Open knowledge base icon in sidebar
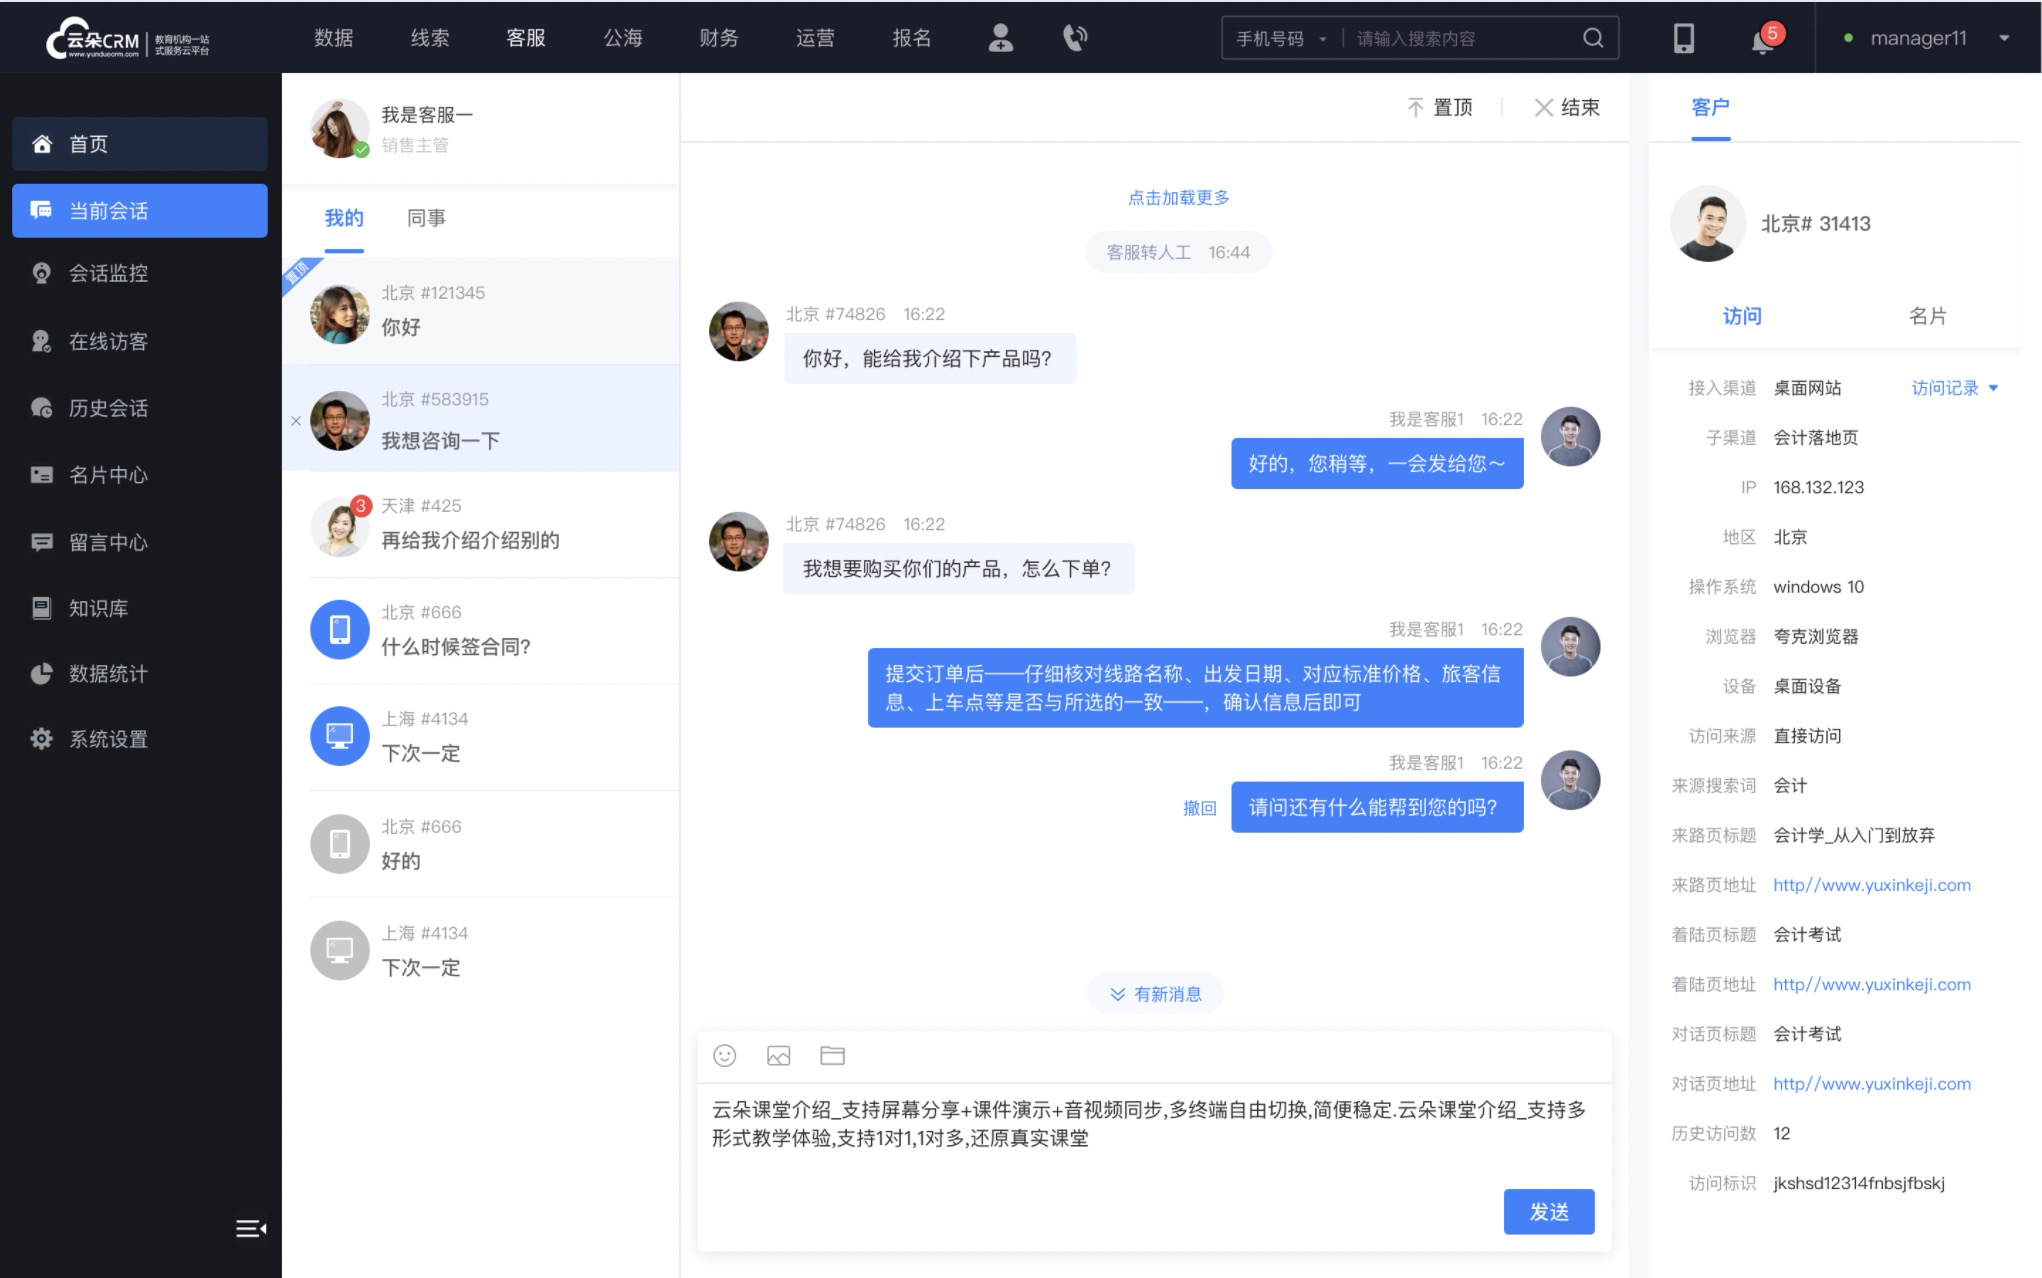2042x1278 pixels. 41,607
